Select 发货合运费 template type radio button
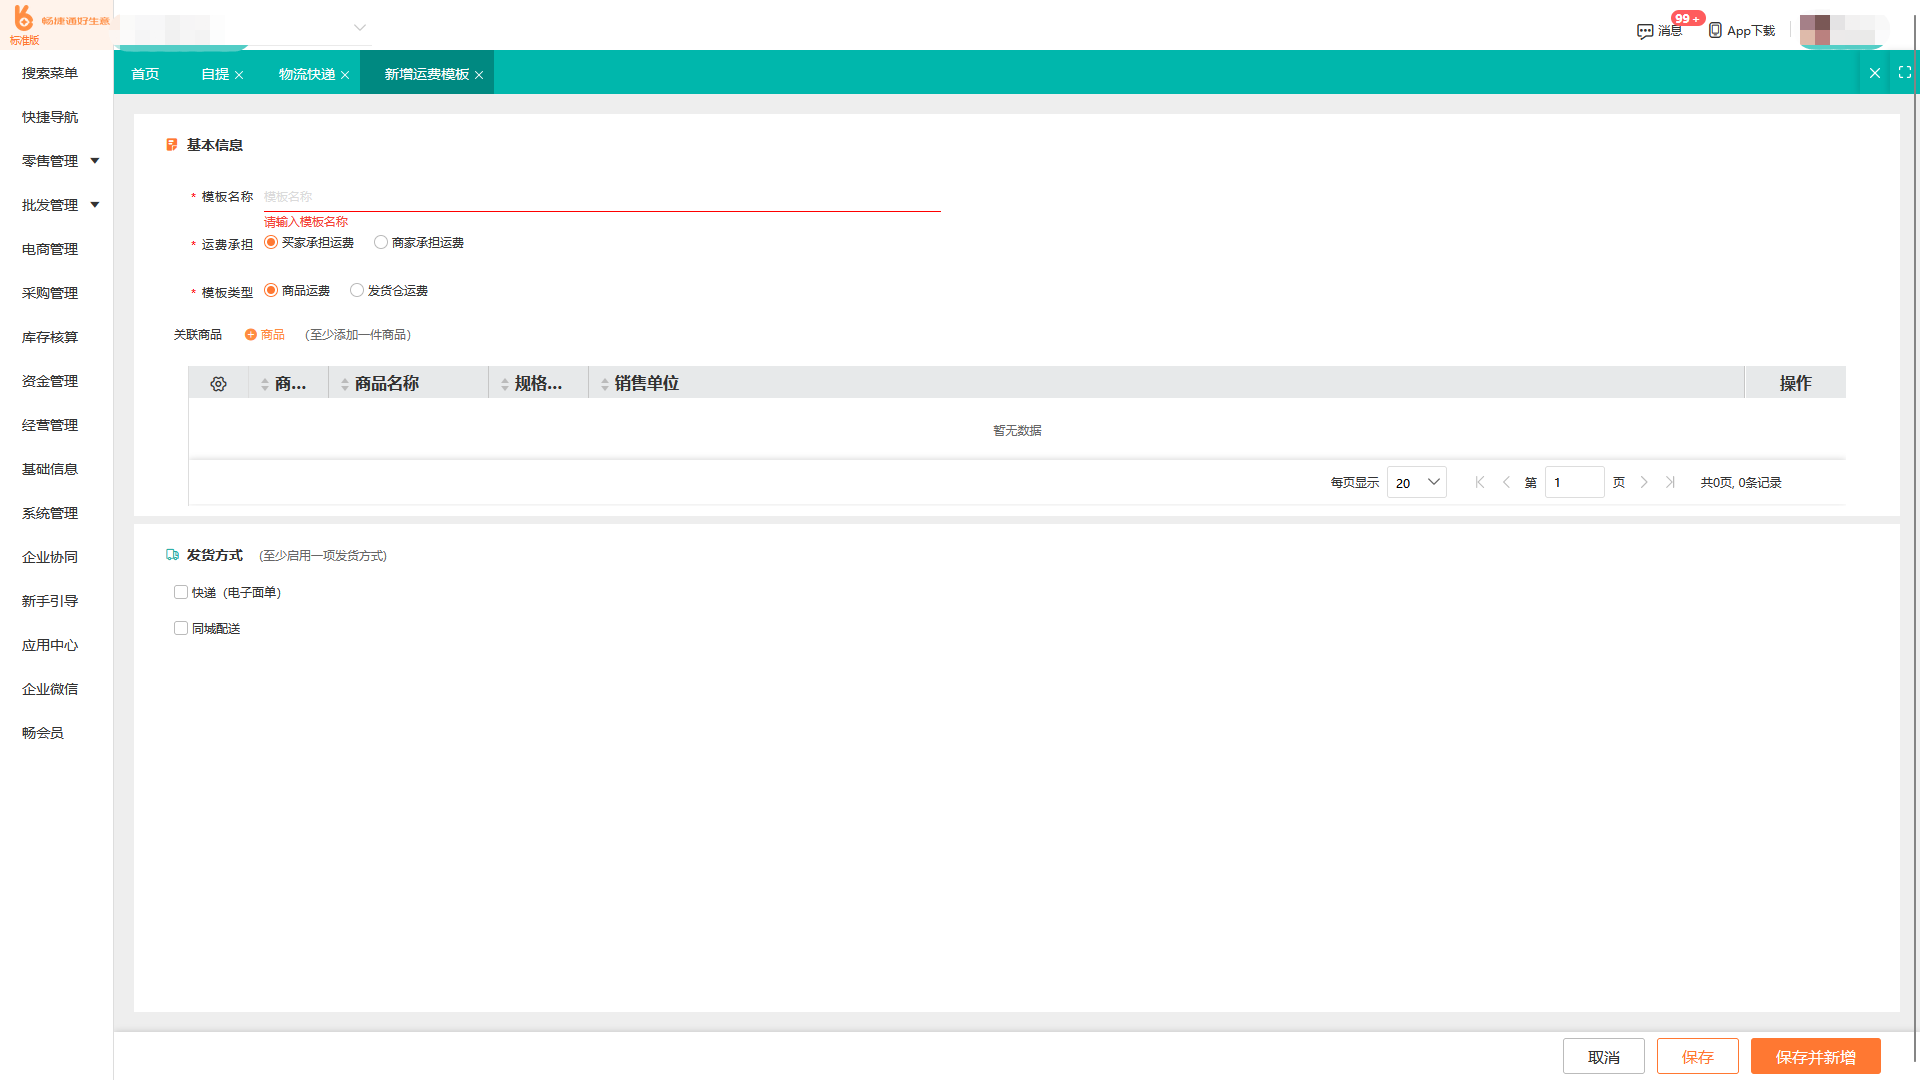Screen dimensions: 1920x1080 coord(357,290)
